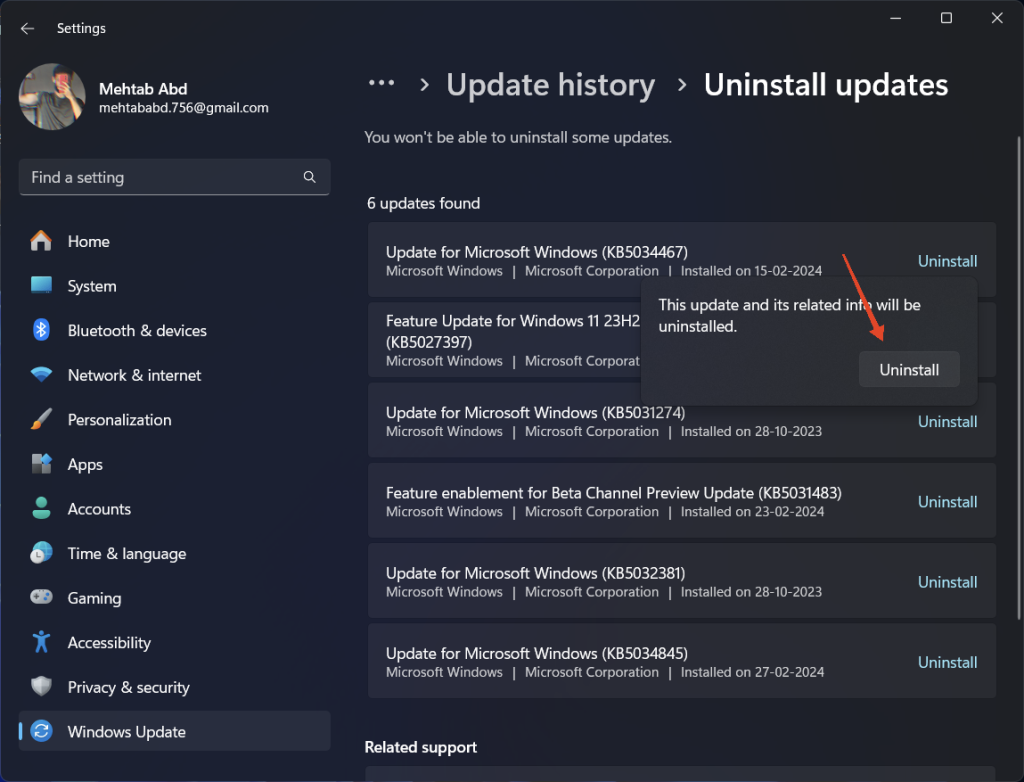1024x782 pixels.
Task: Click the back arrow in Settings title bar
Action: coord(27,28)
